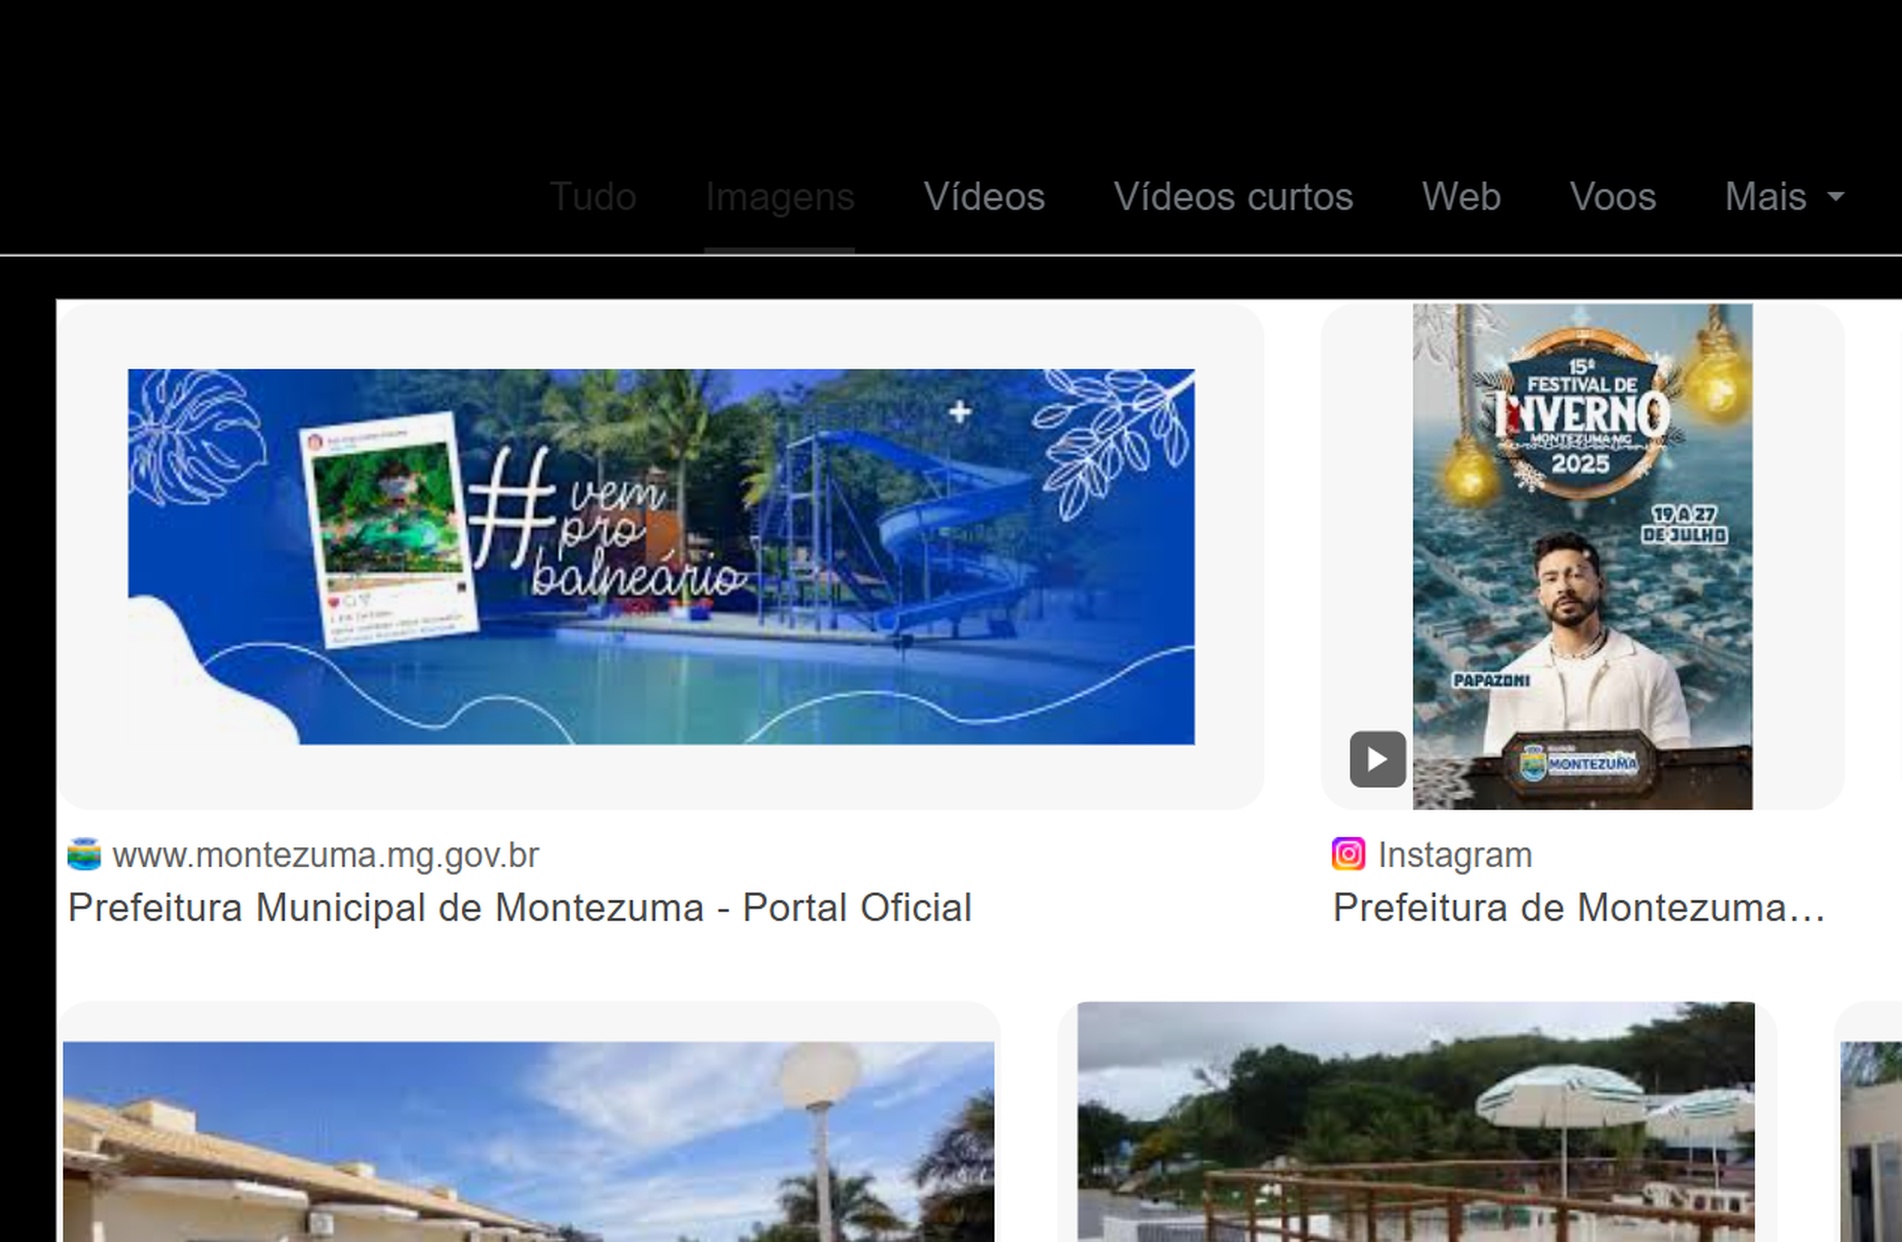
Task: Click the Montezuma site favicon
Action: coord(84,855)
